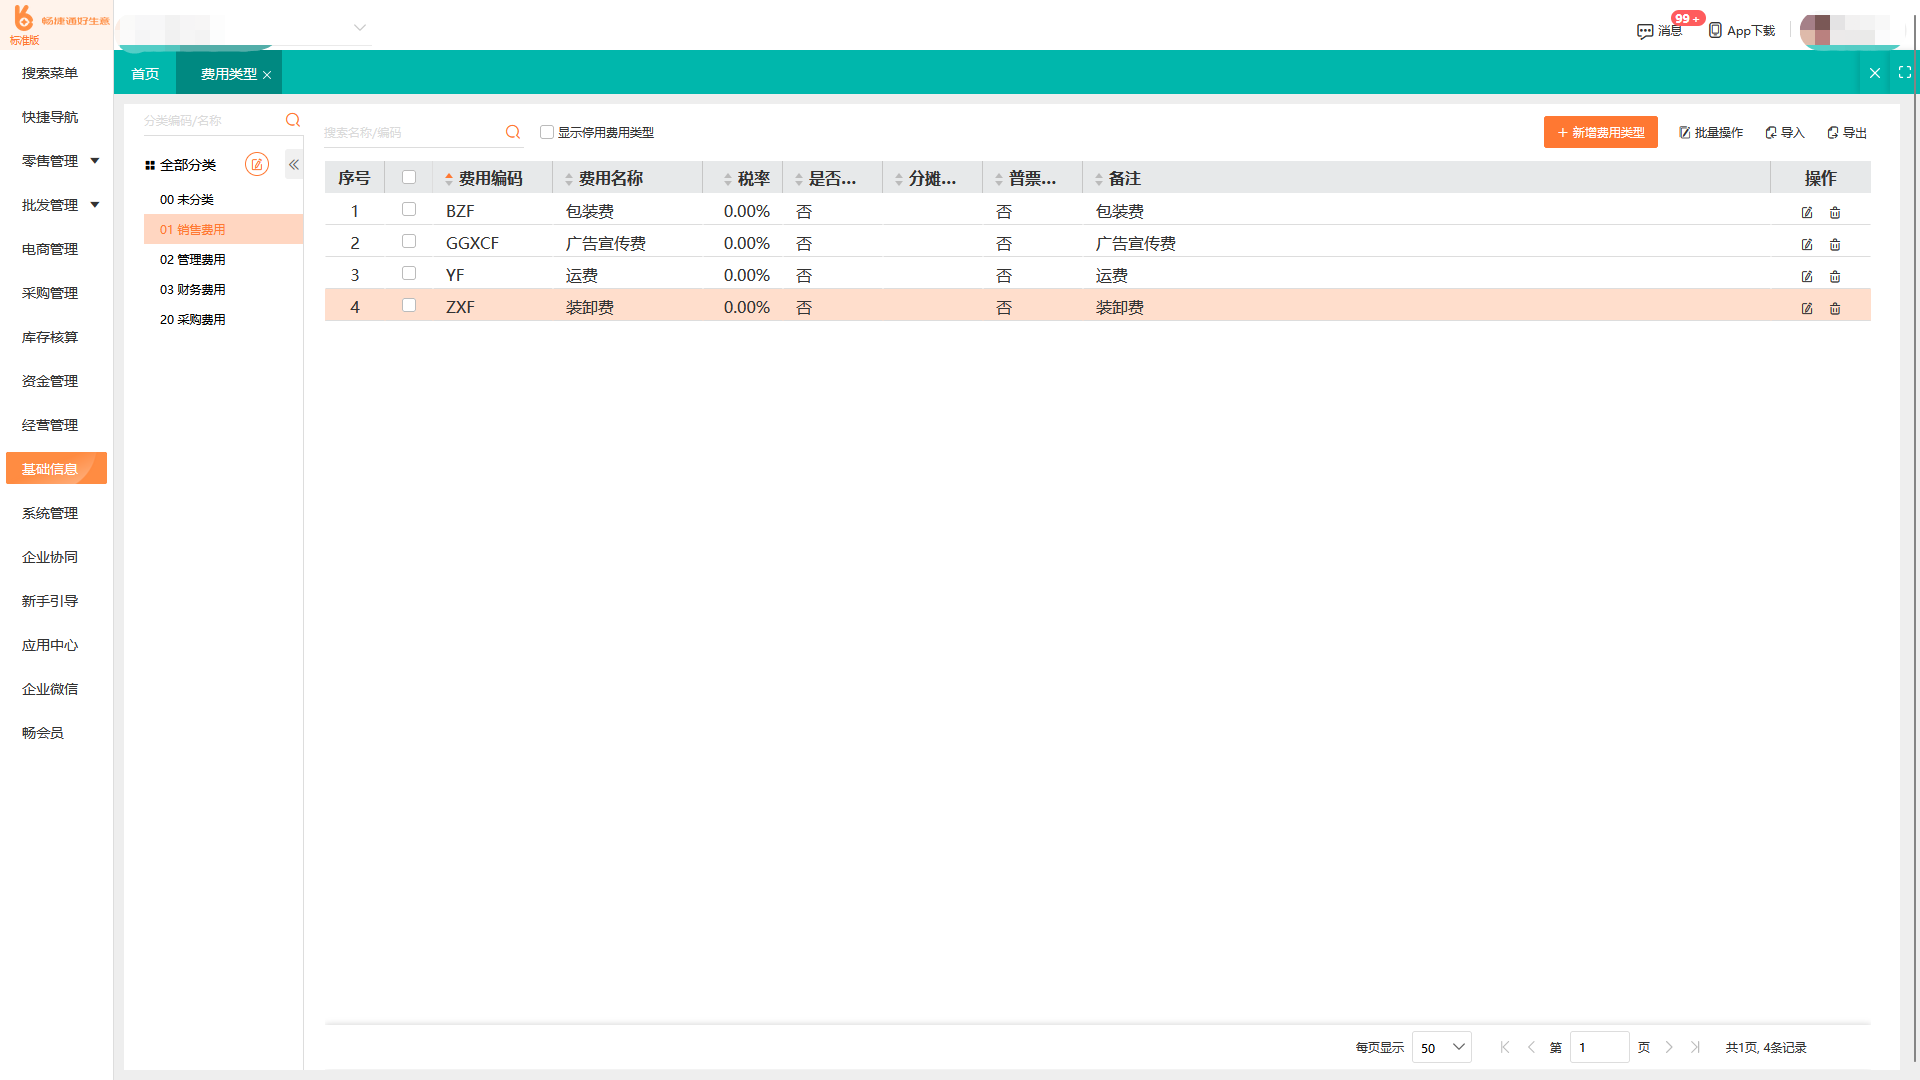Click the collapse sidebar arrow icon
Viewport: 1920px width, 1080px height.
tap(293, 164)
